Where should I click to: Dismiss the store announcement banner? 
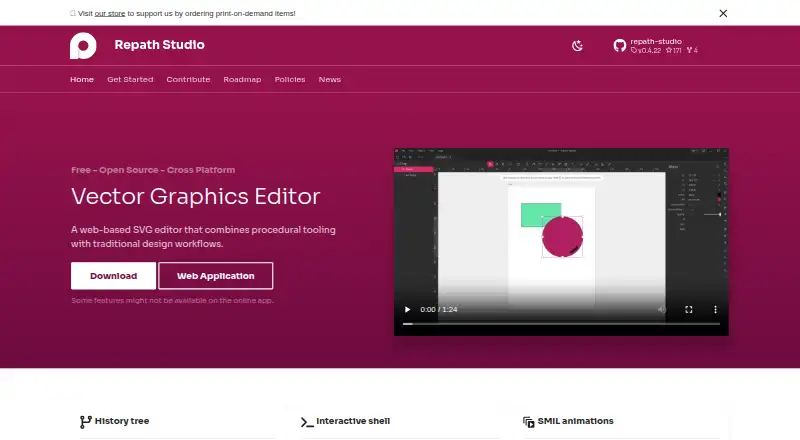723,13
